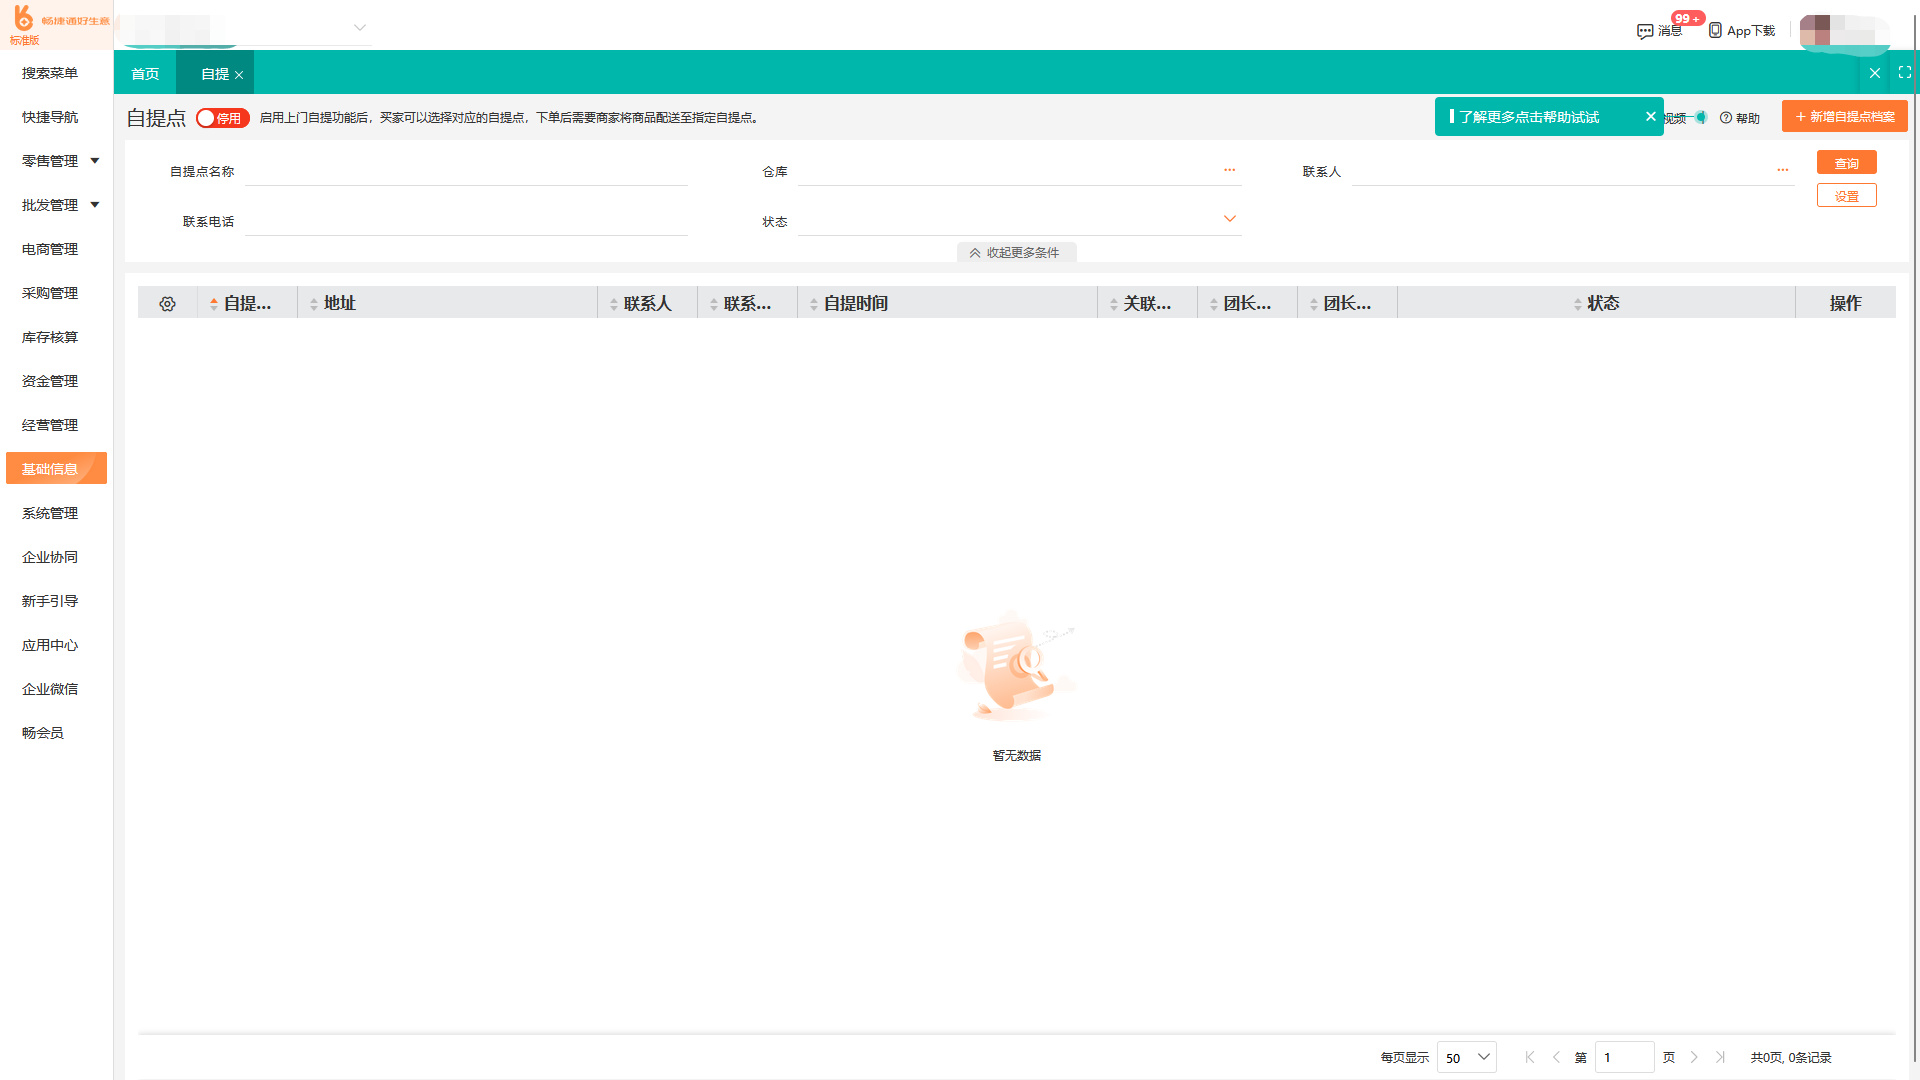Open the 首页 tab
1920x1080 pixels.
(x=145, y=74)
